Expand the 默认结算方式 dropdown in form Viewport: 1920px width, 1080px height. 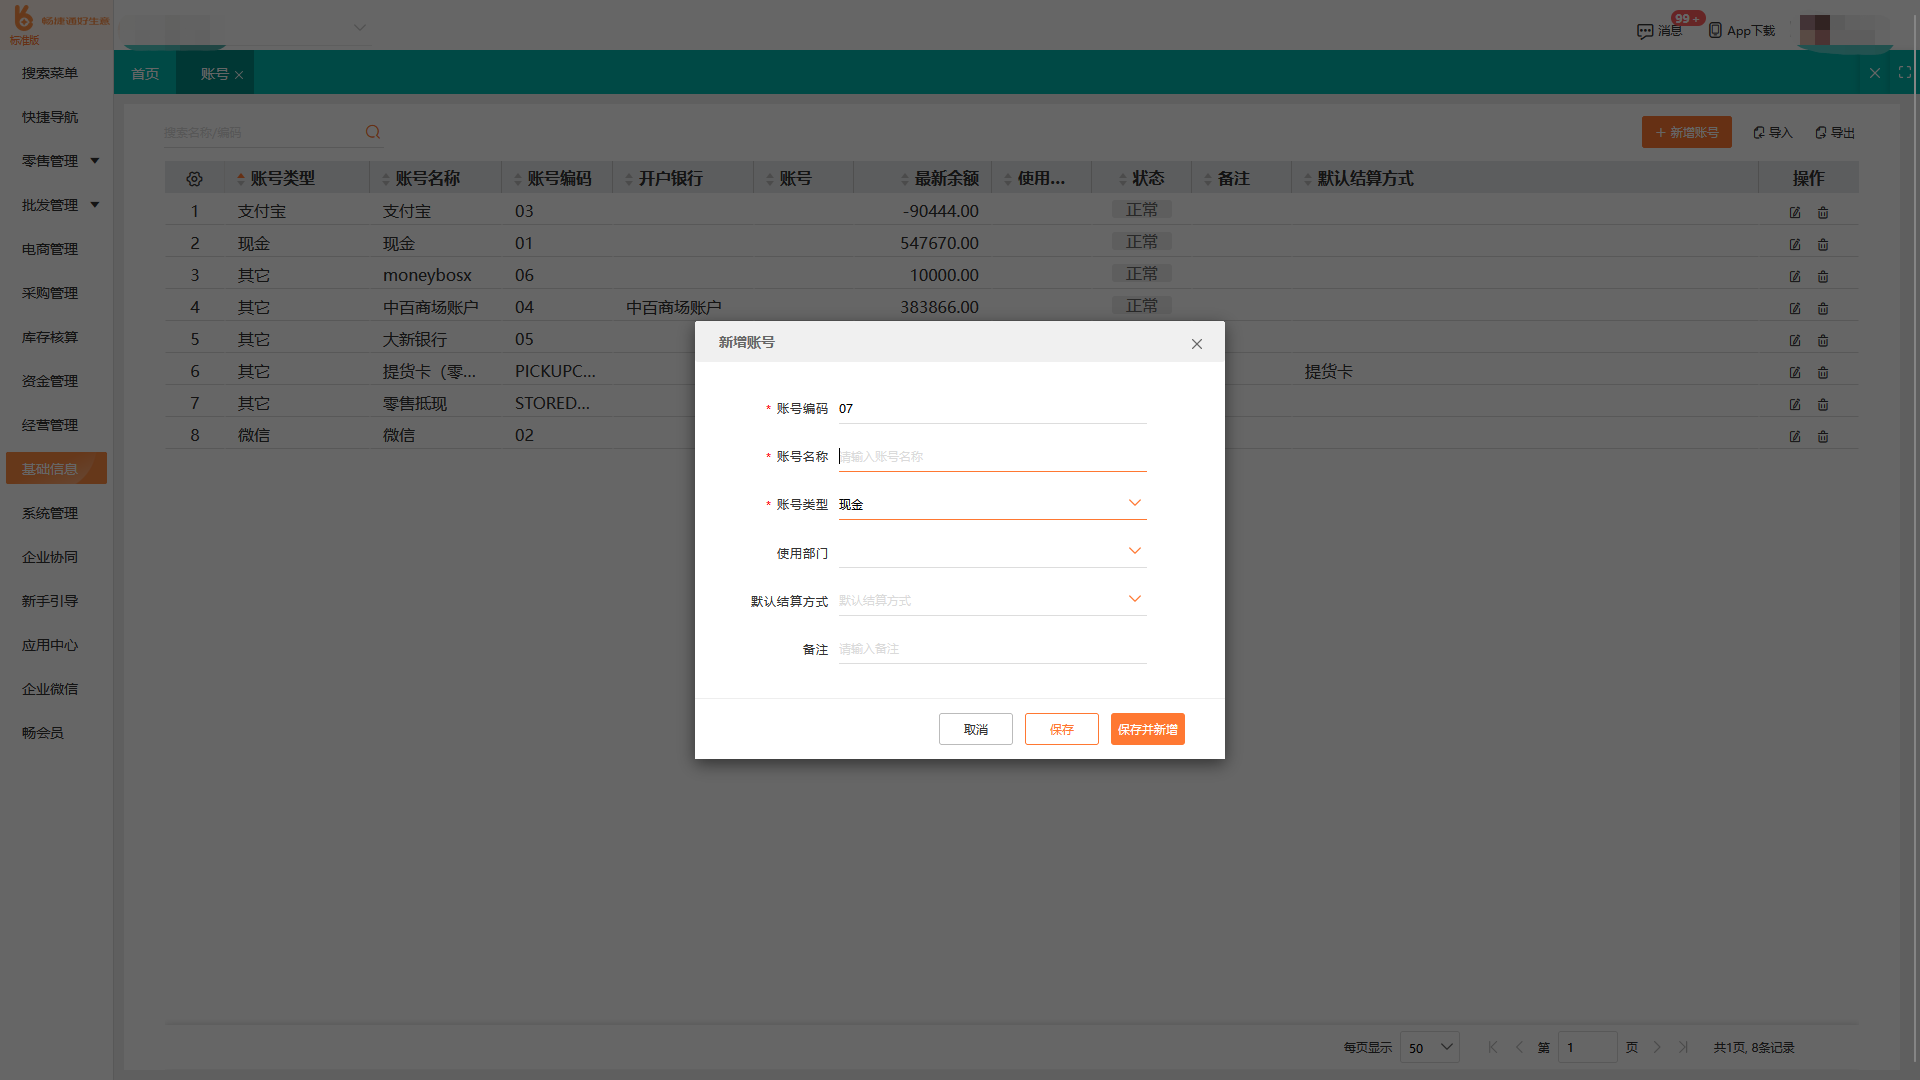tap(1133, 599)
